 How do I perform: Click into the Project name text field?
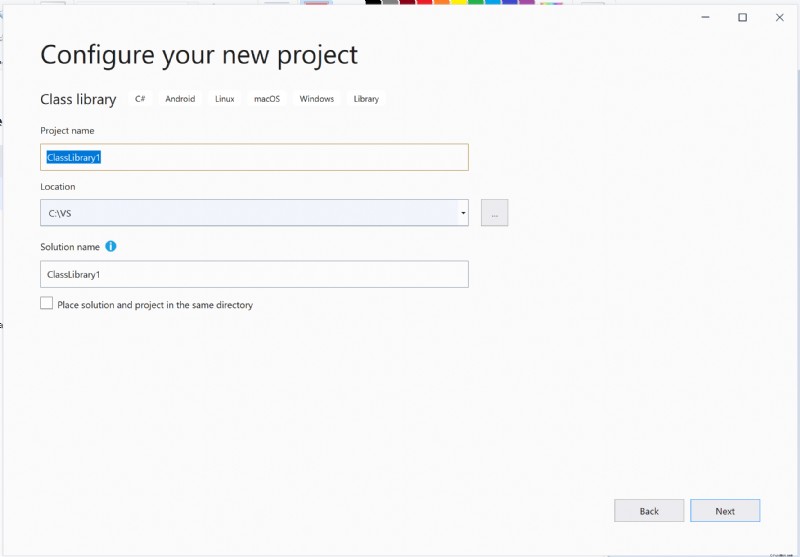[254, 157]
